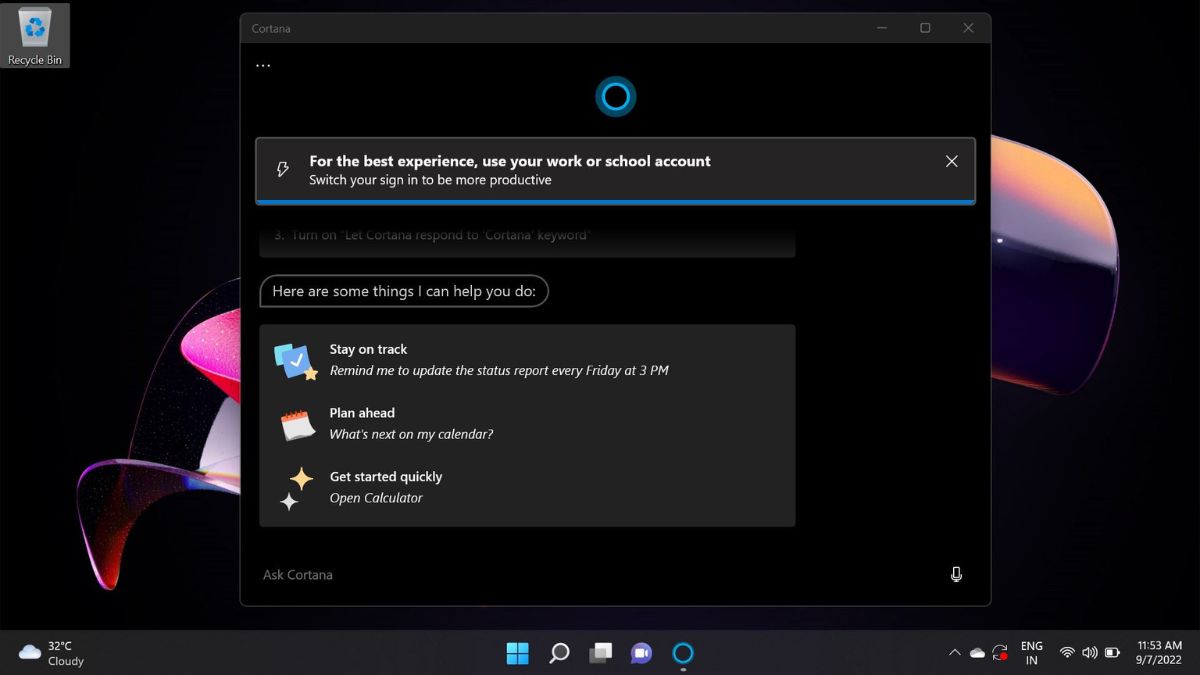The height and width of the screenshot is (675, 1200).
Task: Click the Cortana glowing circle logo
Action: click(616, 96)
